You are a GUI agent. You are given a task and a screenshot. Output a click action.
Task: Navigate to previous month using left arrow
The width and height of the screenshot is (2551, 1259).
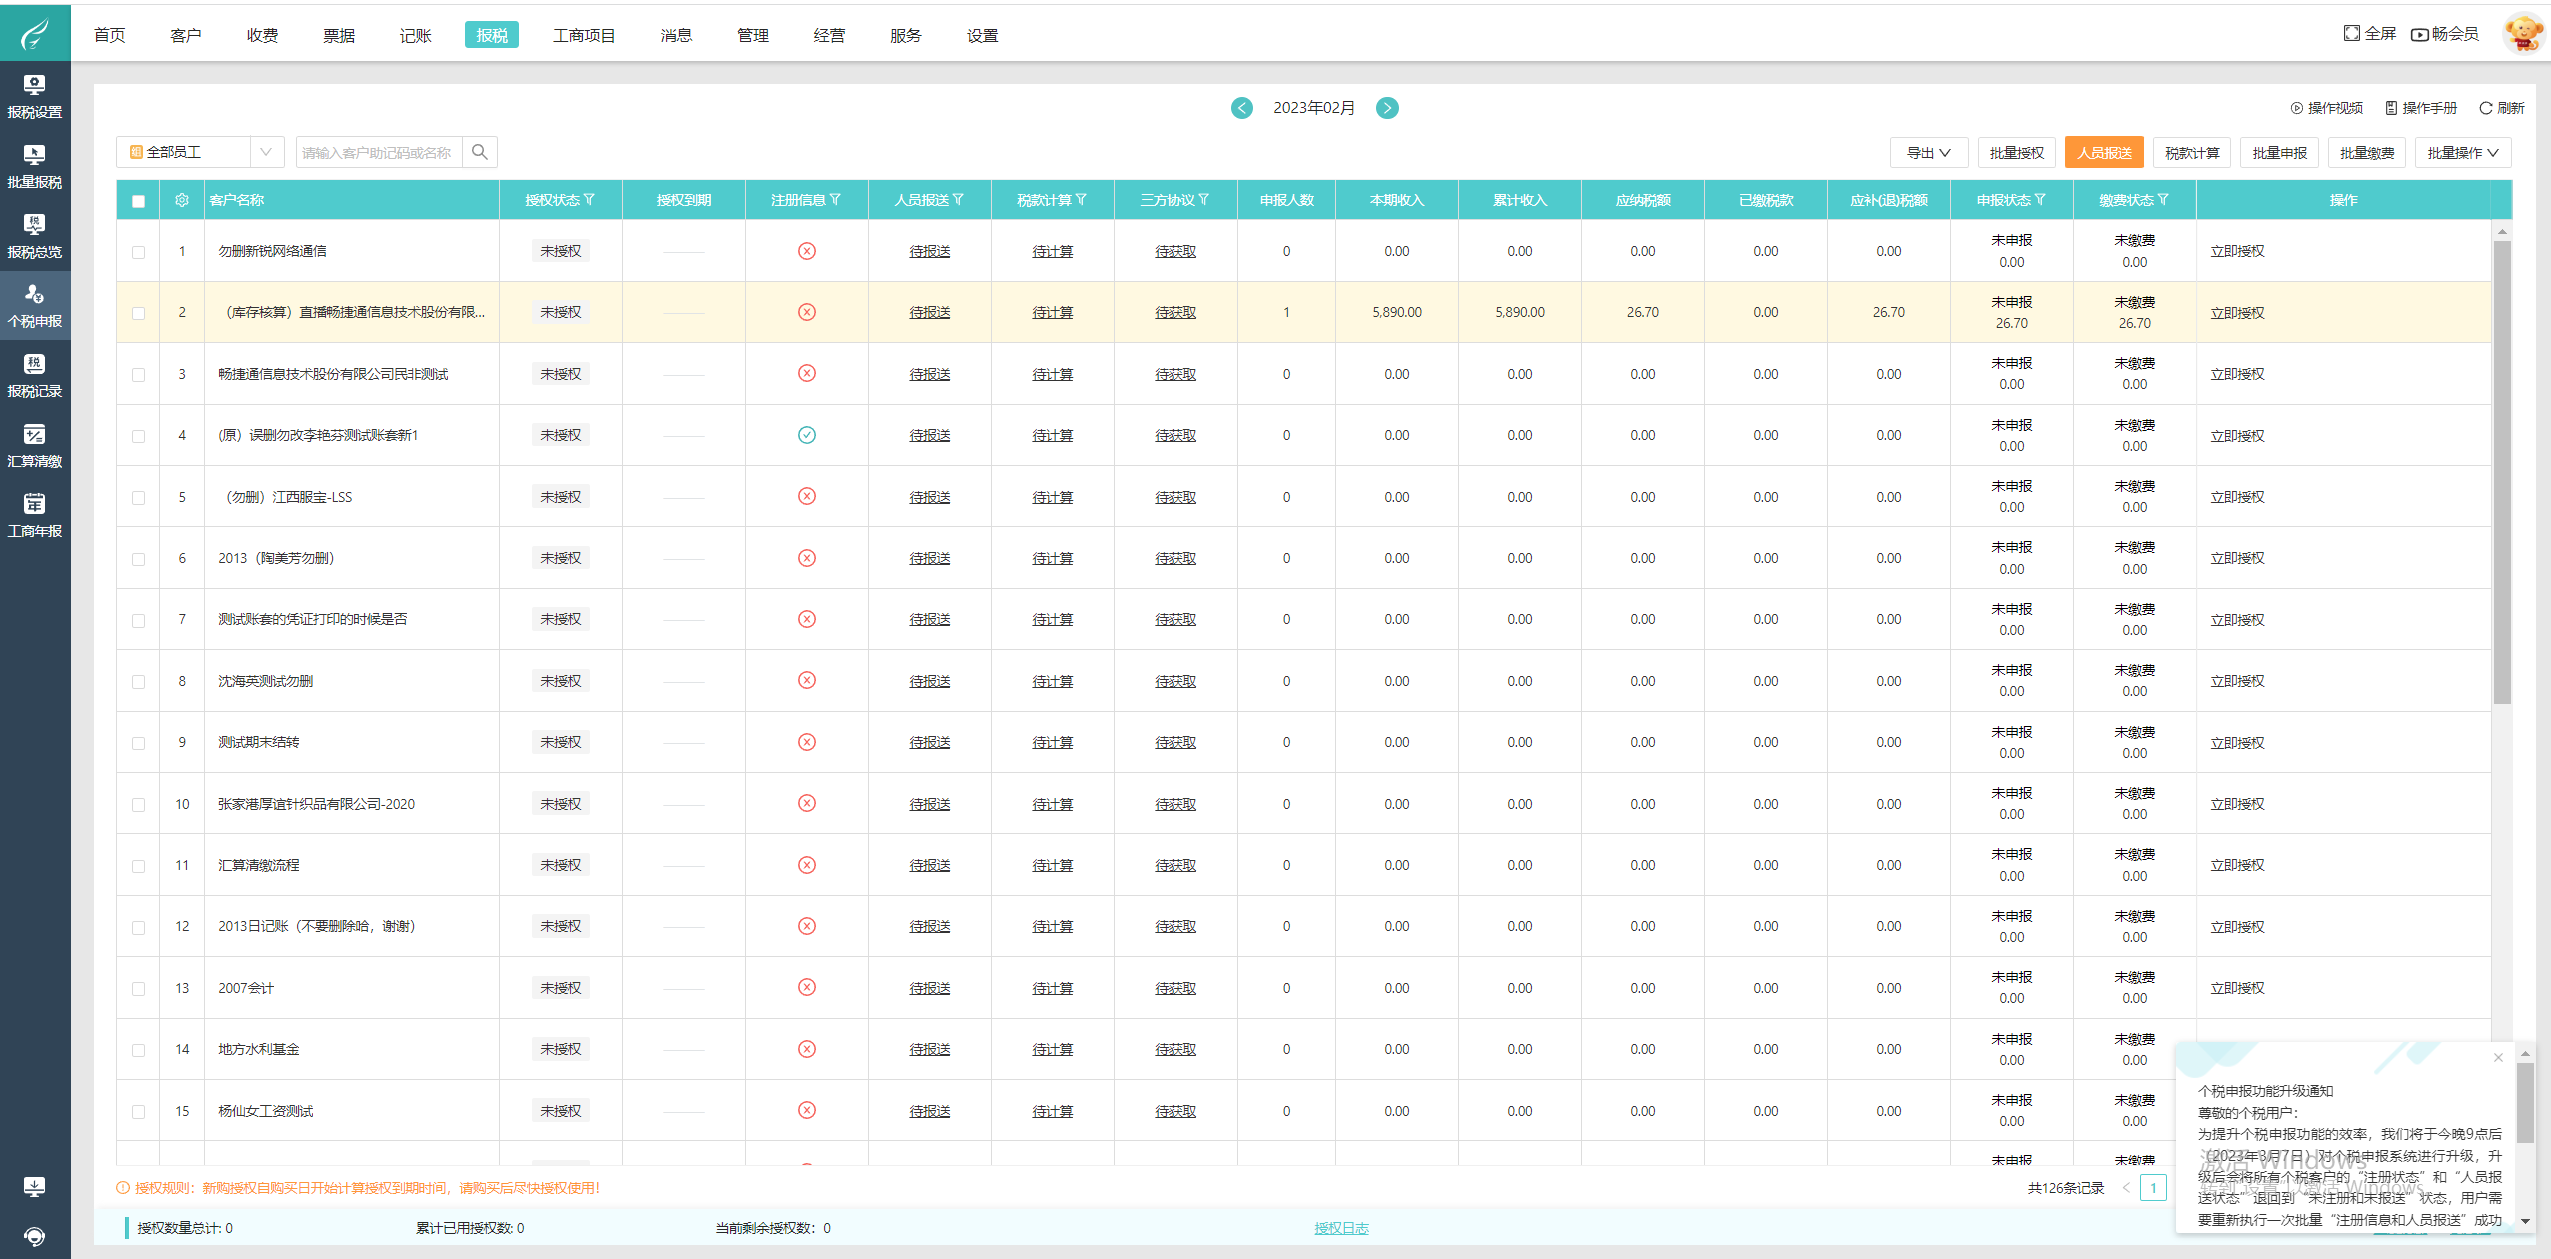(1238, 109)
